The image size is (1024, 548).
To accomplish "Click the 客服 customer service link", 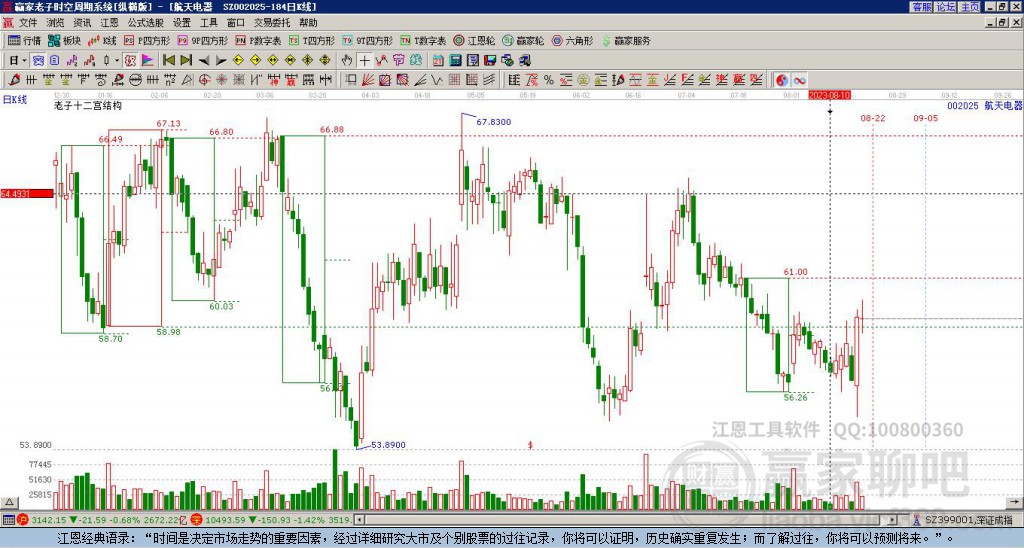I will pyautogui.click(x=921, y=7).
